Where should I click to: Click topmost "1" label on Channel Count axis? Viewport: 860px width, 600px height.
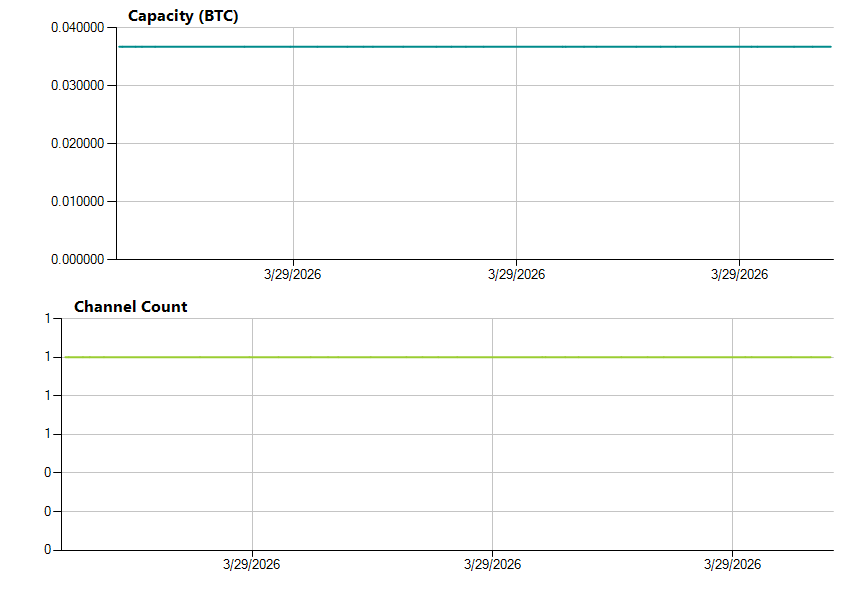(x=46, y=319)
